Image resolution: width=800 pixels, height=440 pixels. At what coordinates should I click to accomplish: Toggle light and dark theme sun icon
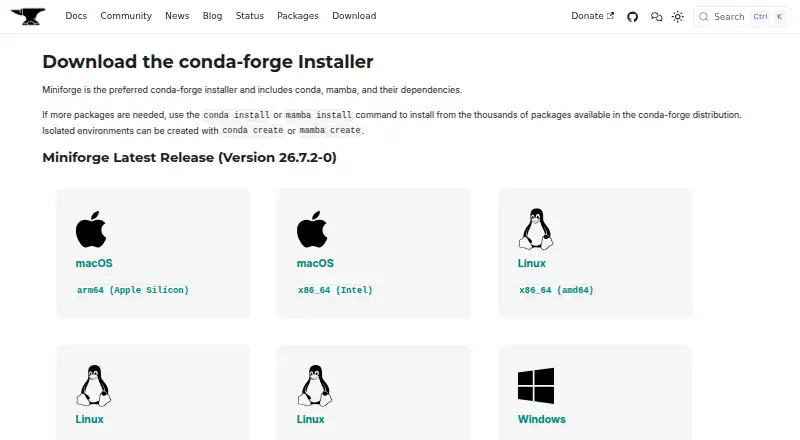[x=678, y=17]
